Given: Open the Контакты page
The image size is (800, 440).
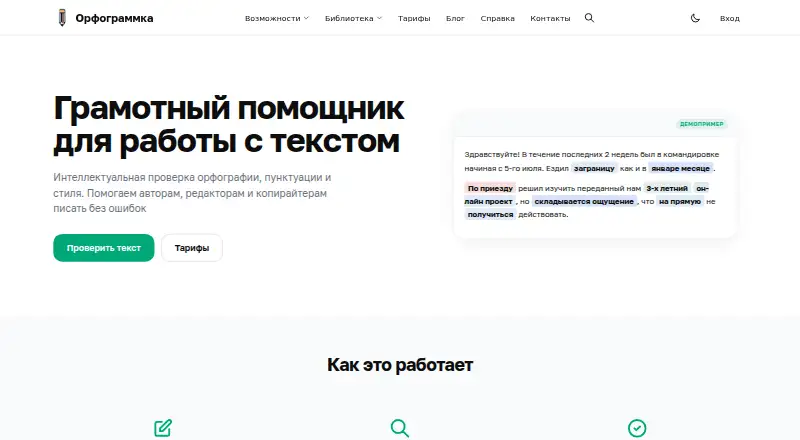Looking at the screenshot, I should pos(550,18).
